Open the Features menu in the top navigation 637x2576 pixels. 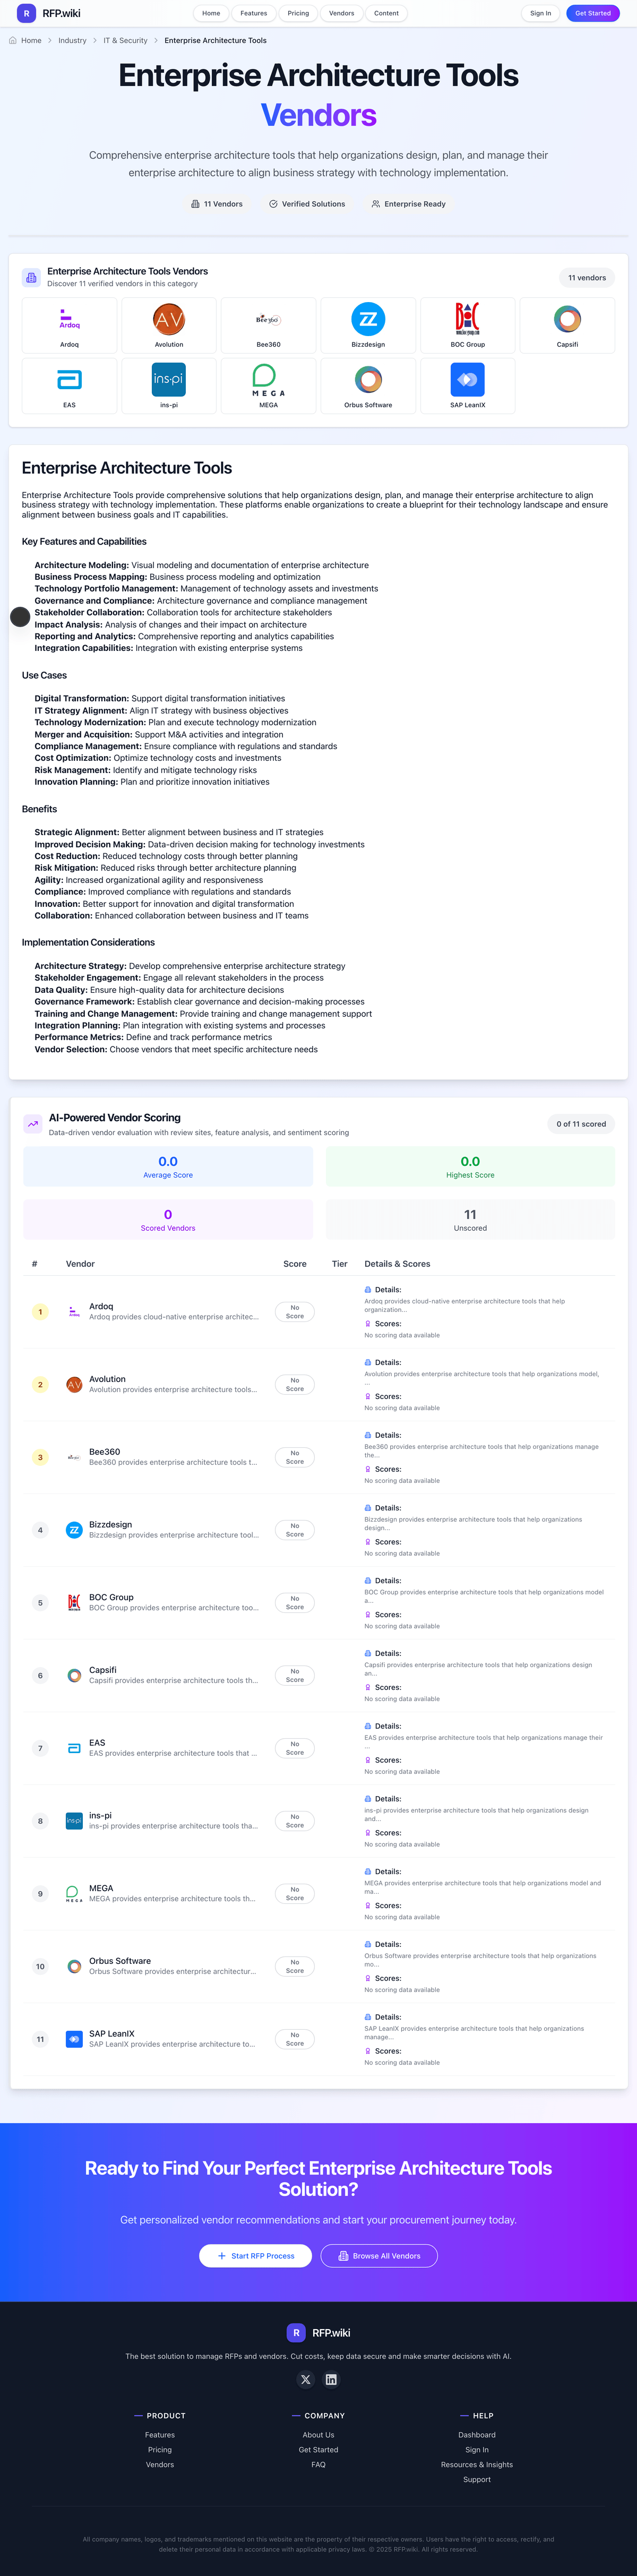[253, 13]
